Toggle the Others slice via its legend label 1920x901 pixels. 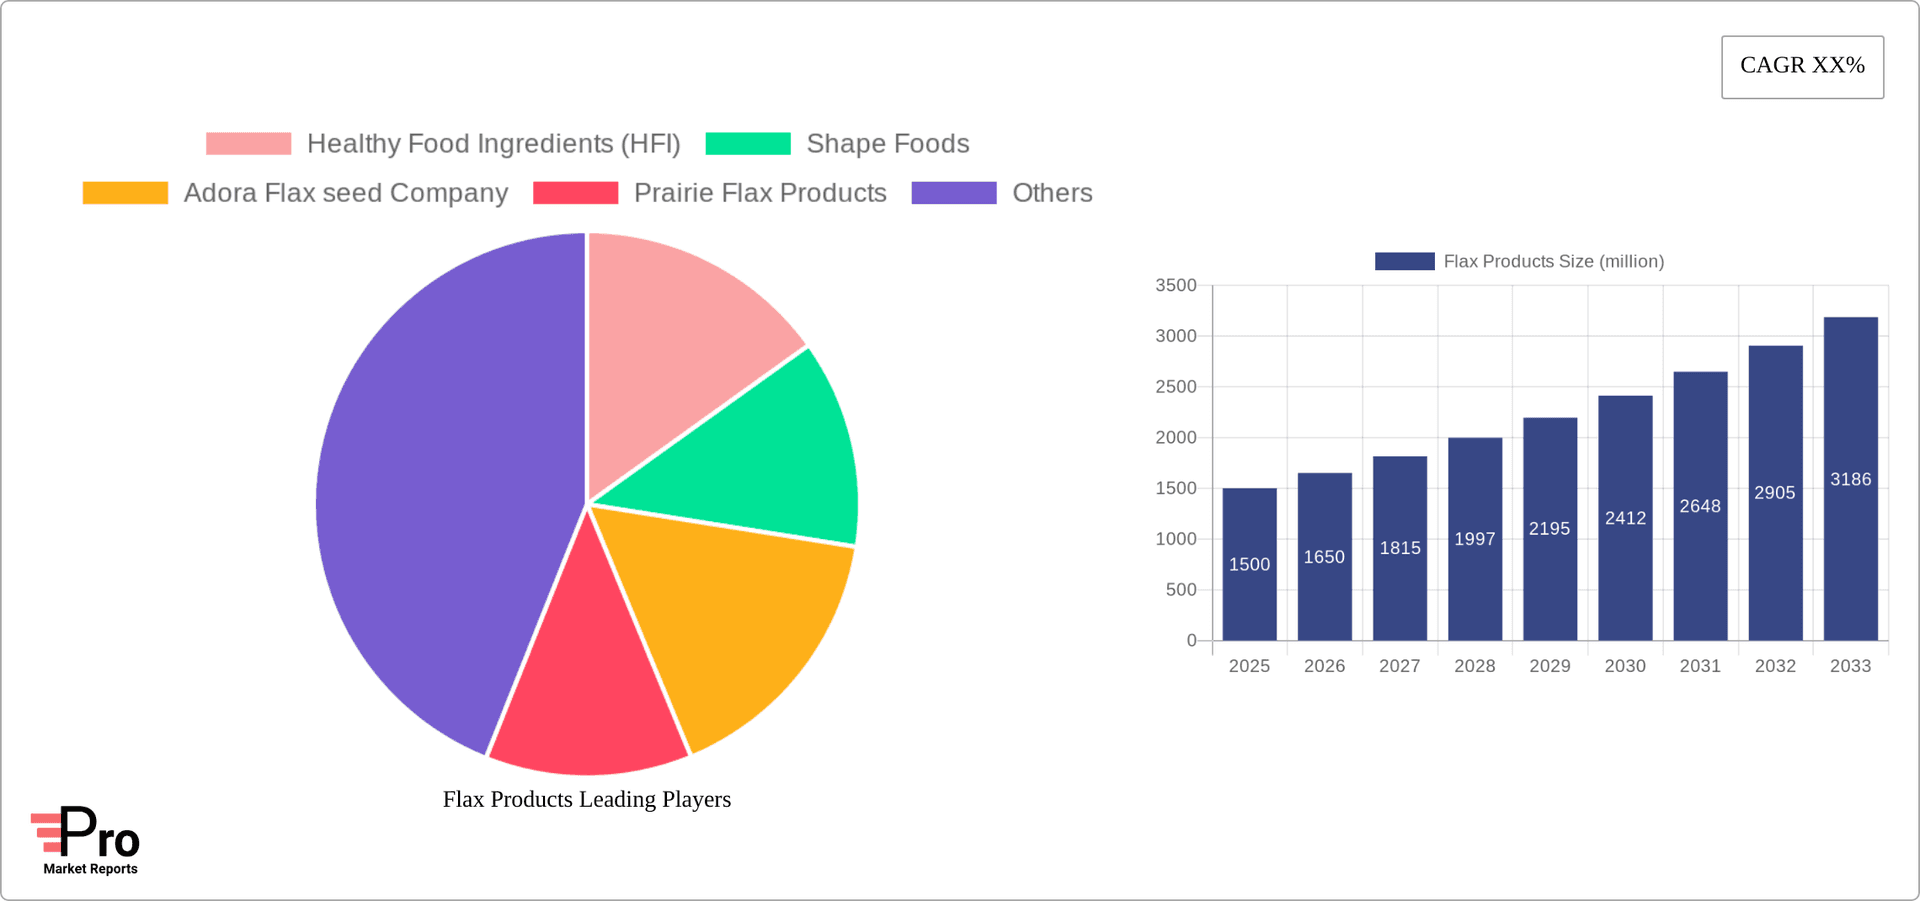pos(1052,192)
